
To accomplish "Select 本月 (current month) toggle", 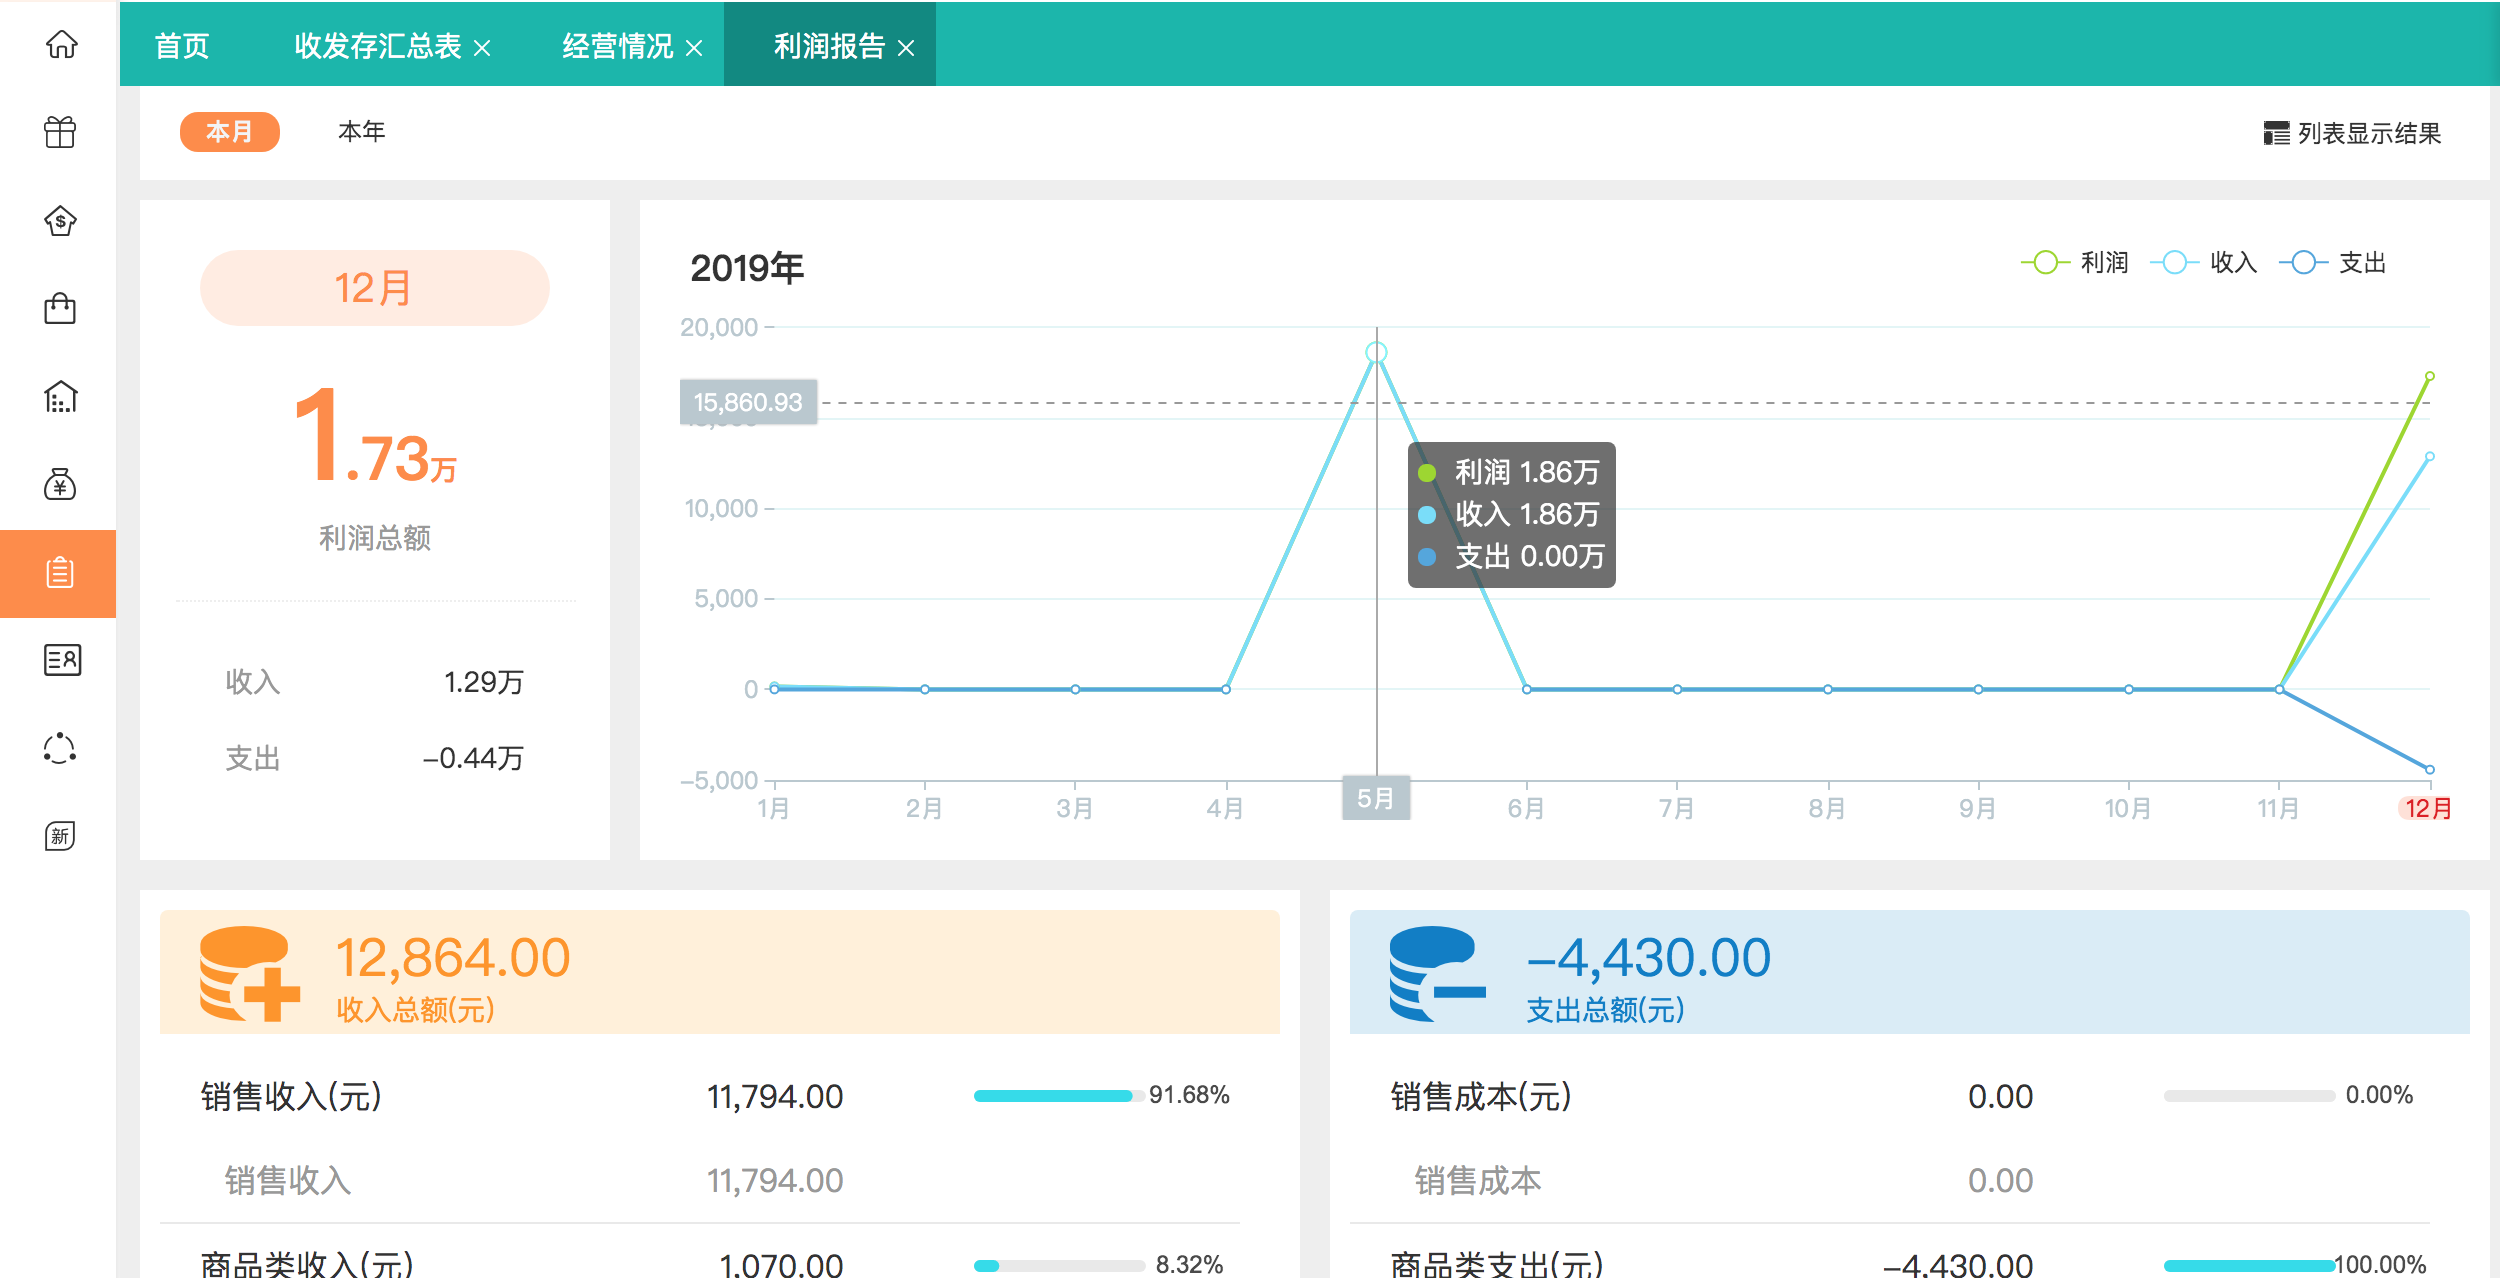I will (x=227, y=130).
